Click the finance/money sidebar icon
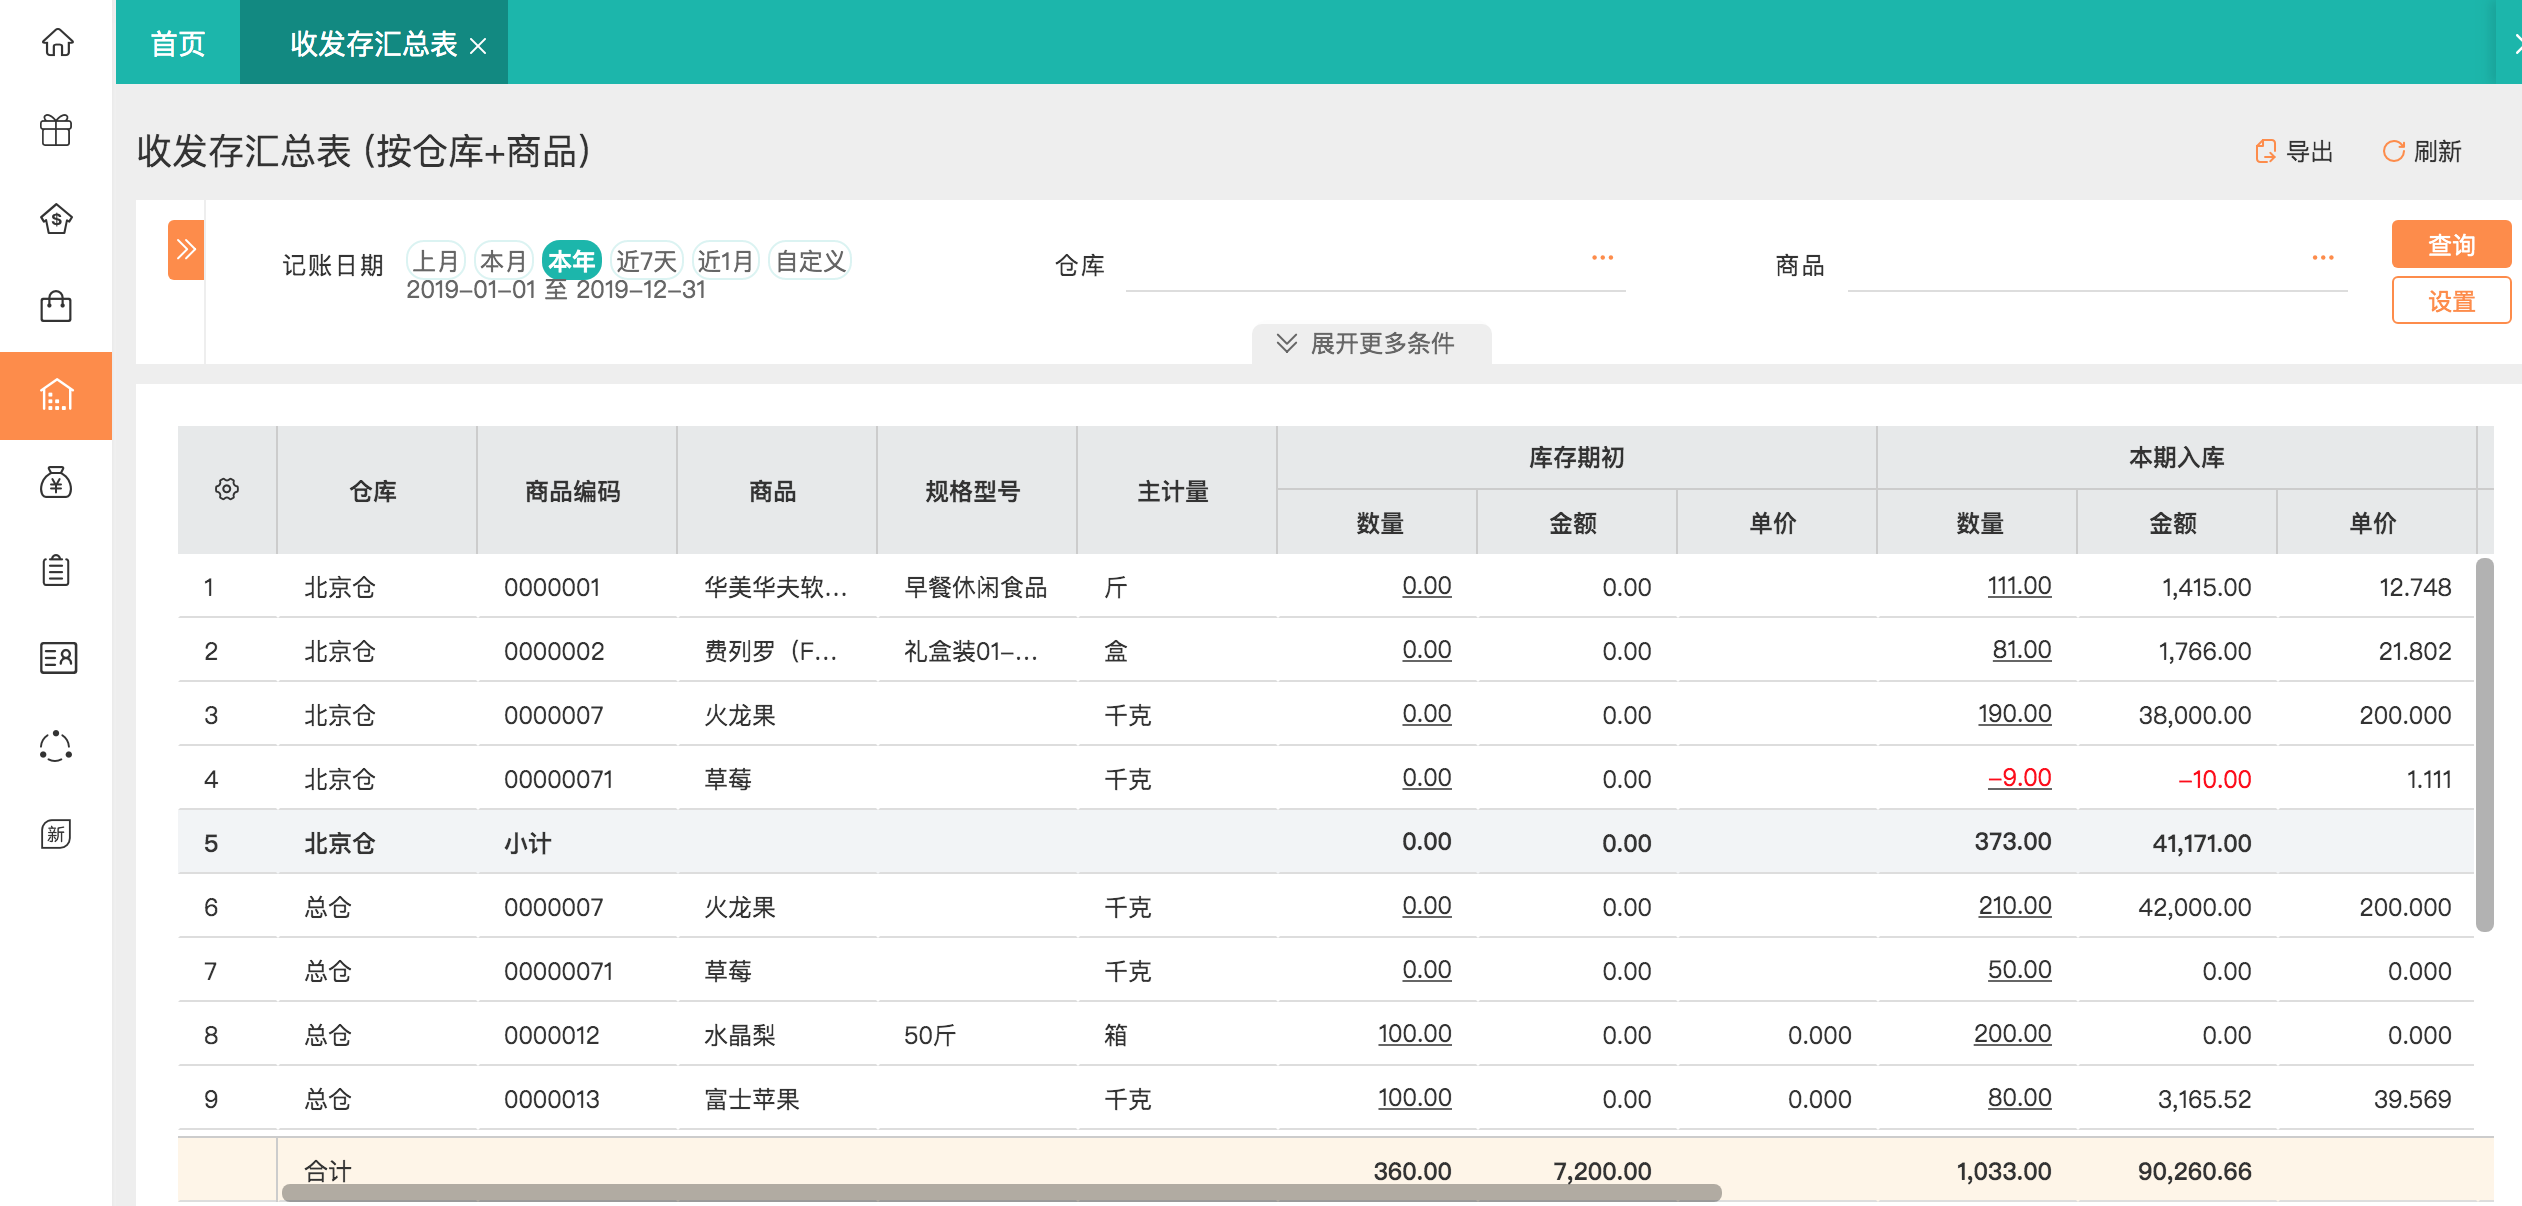Image resolution: width=2522 pixels, height=1206 pixels. pyautogui.click(x=56, y=482)
